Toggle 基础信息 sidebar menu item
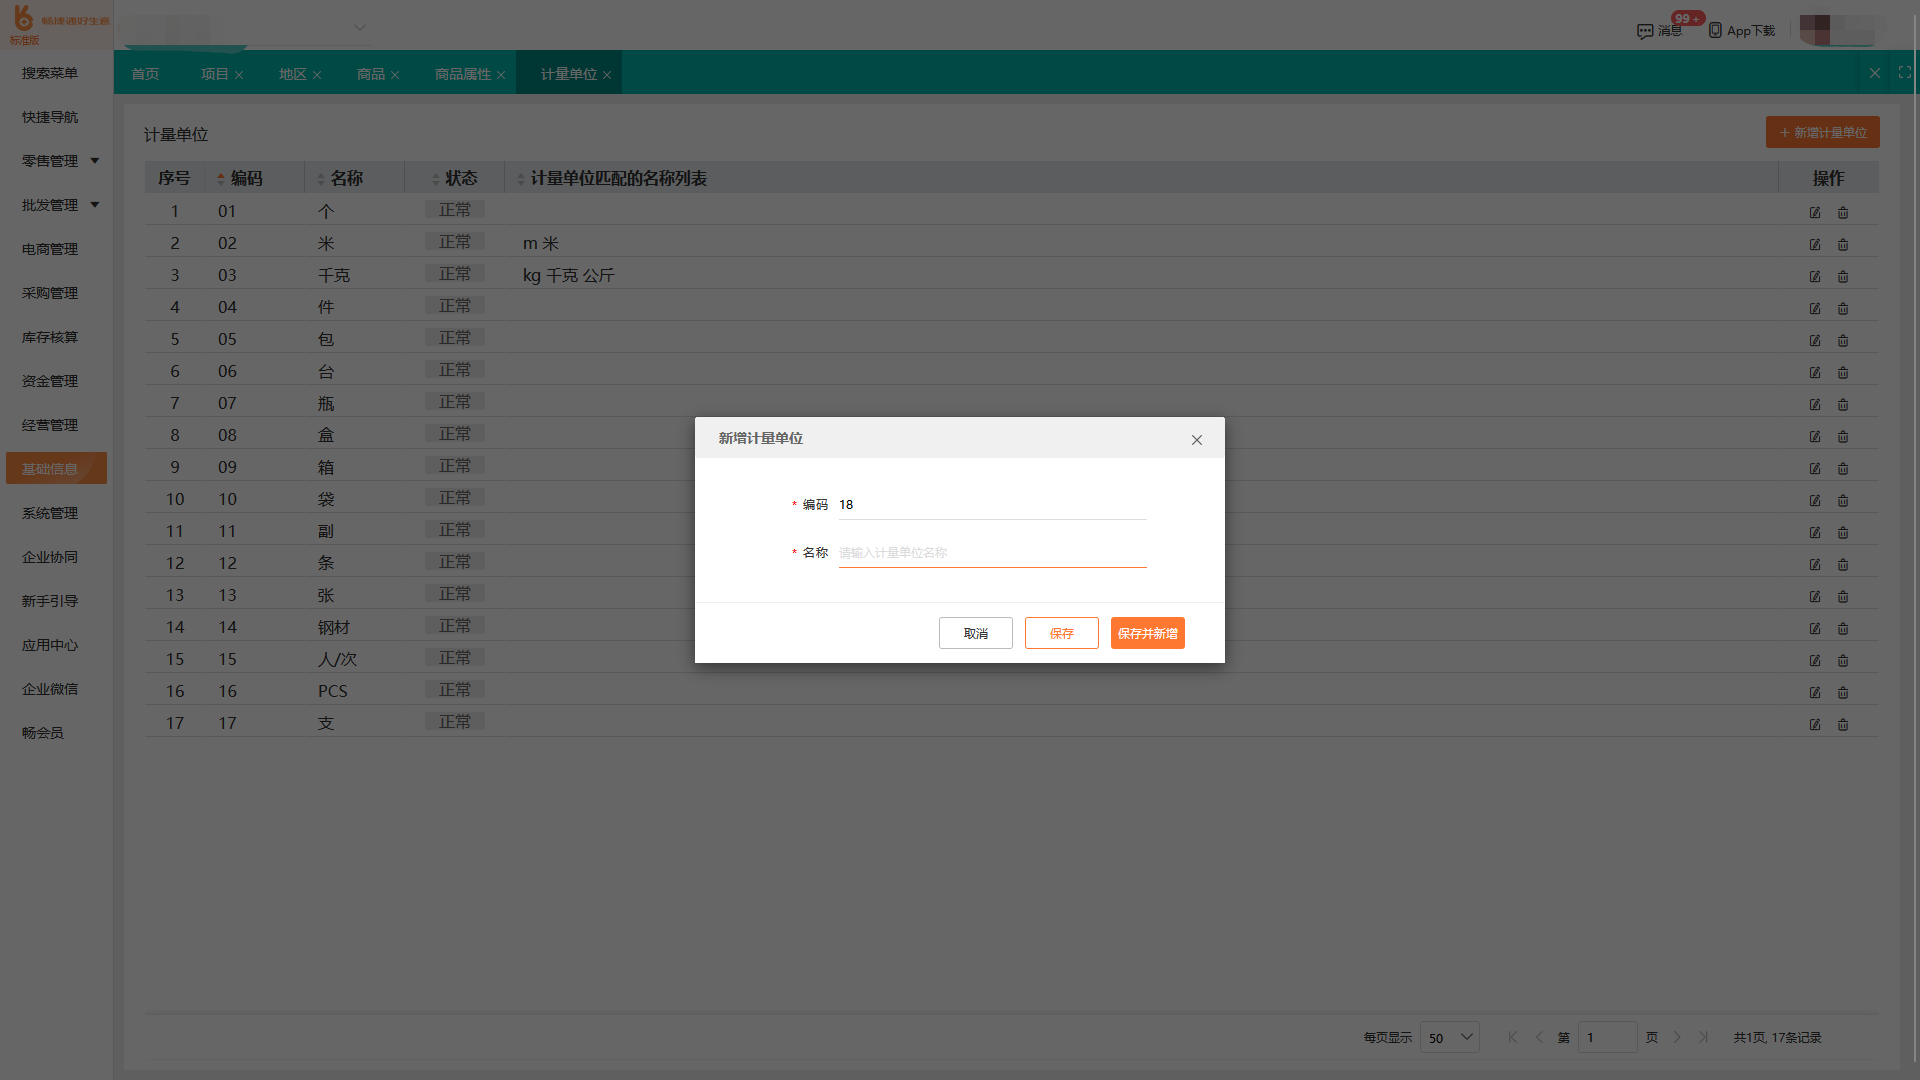1920x1080 pixels. click(55, 468)
